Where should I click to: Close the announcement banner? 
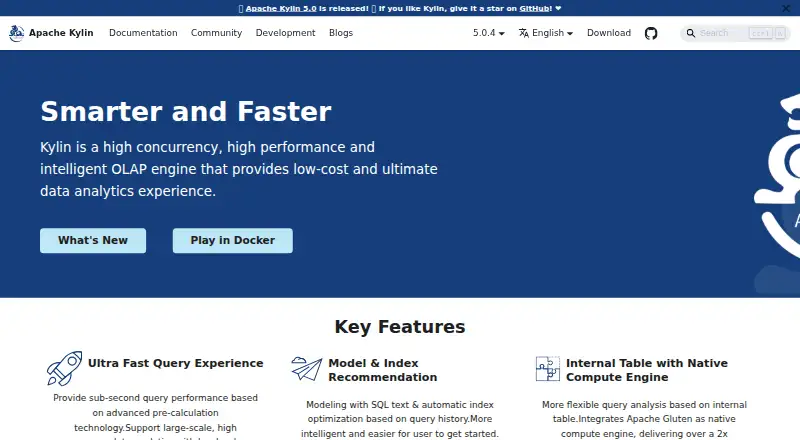pyautogui.click(x=786, y=8)
